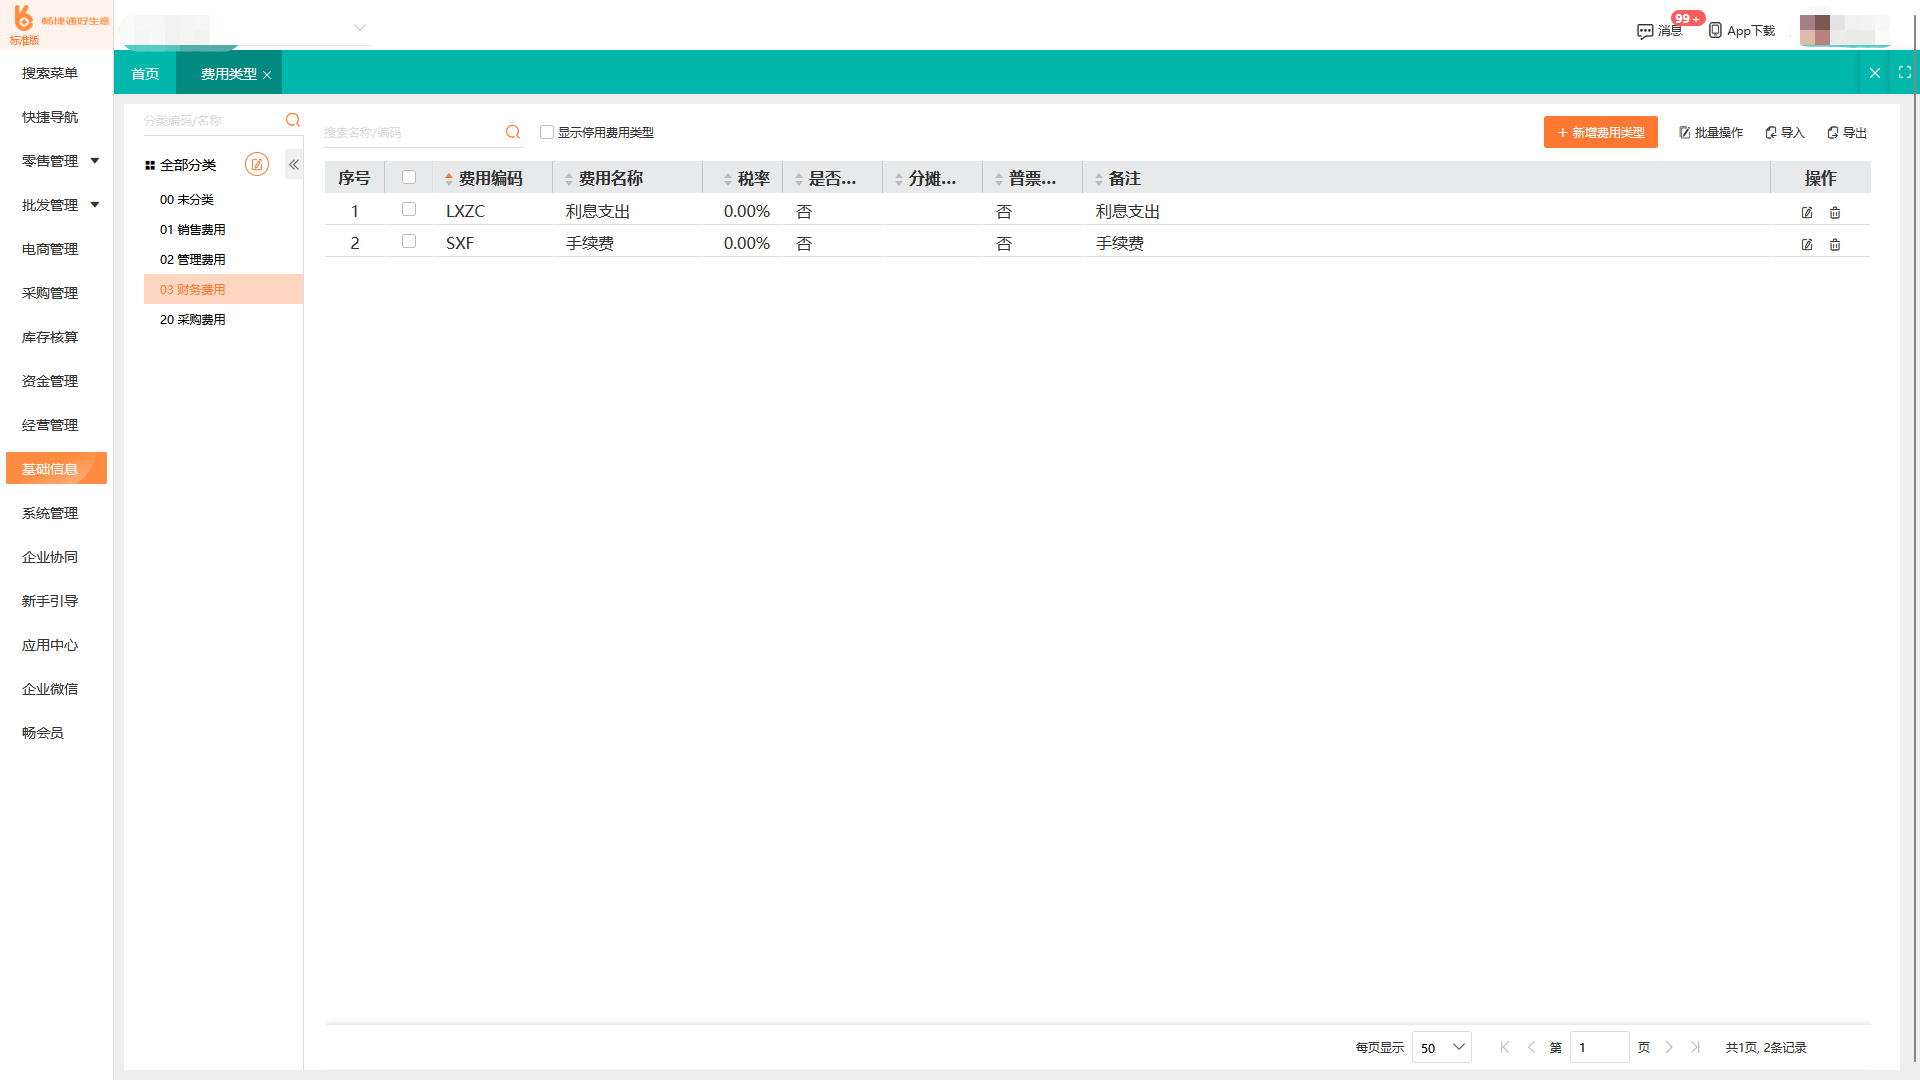Screen dimensions: 1920x1080
Task: Expand 全部分类 tree node
Action: [149, 165]
